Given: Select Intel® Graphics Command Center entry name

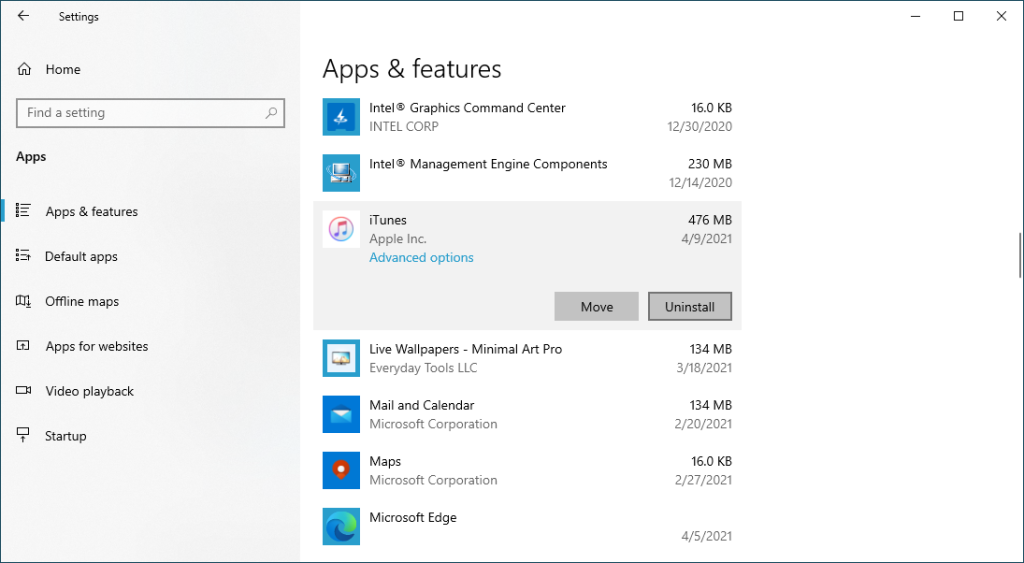Looking at the screenshot, I should (467, 108).
